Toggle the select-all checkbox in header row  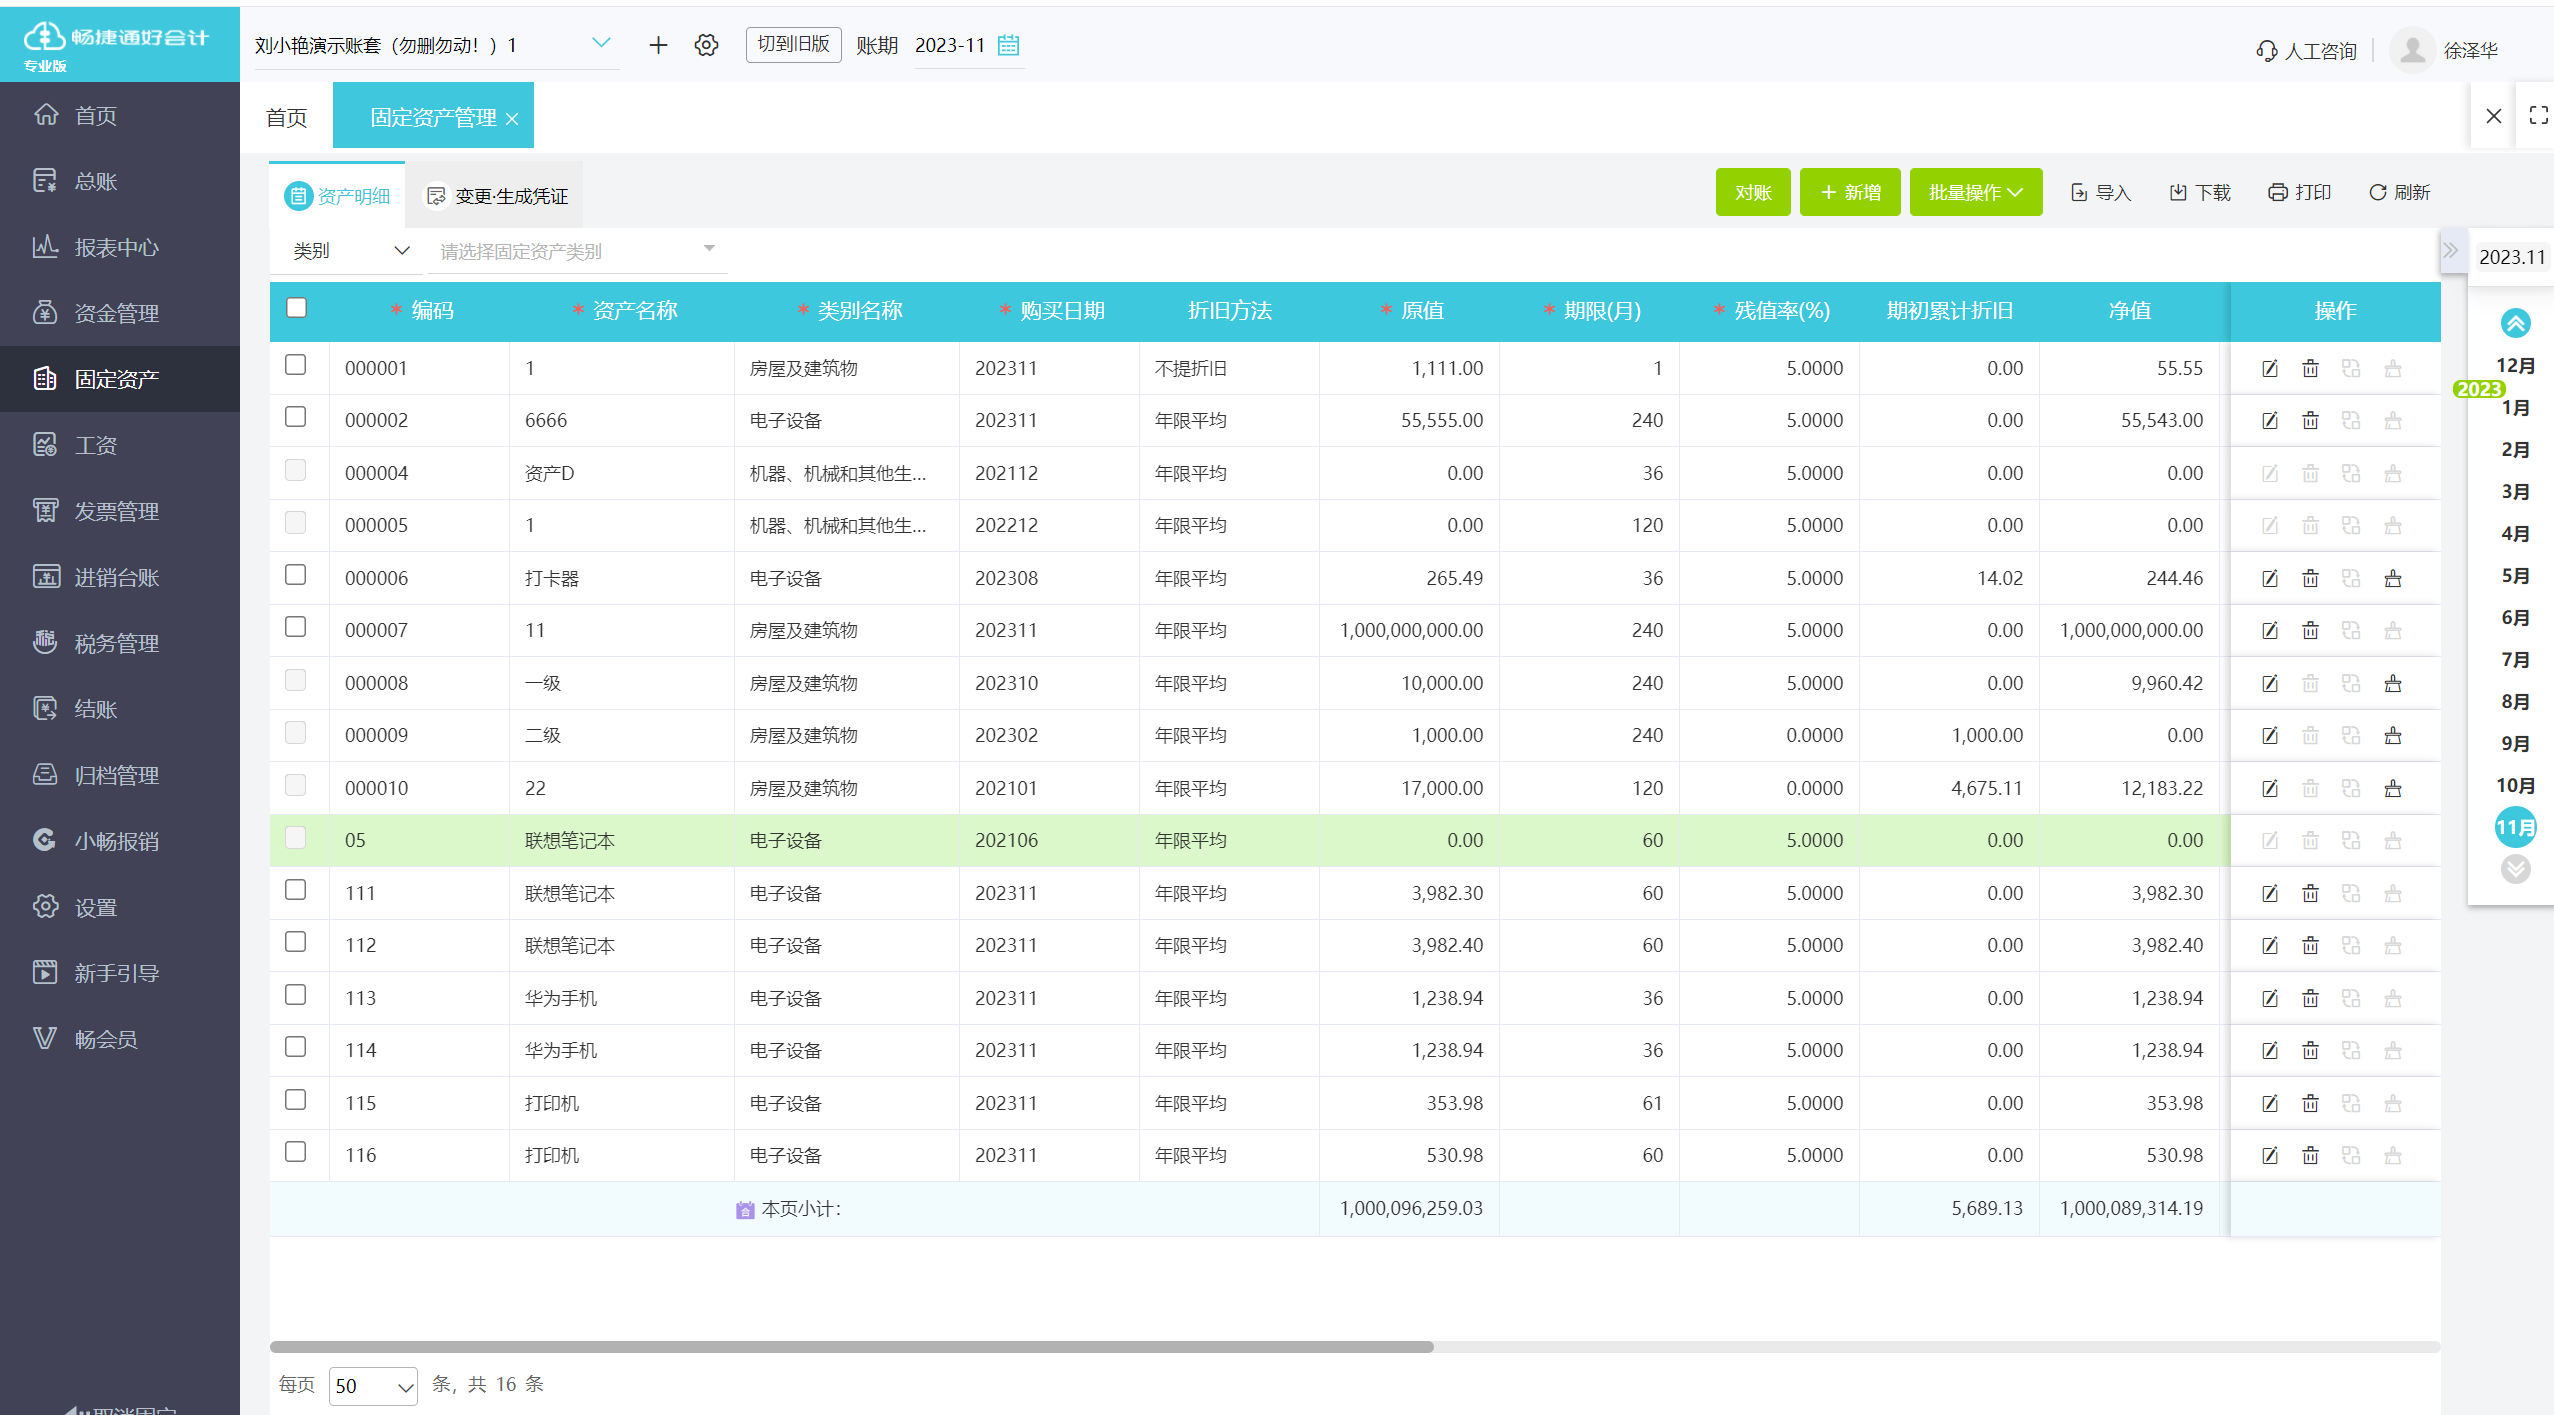point(298,310)
